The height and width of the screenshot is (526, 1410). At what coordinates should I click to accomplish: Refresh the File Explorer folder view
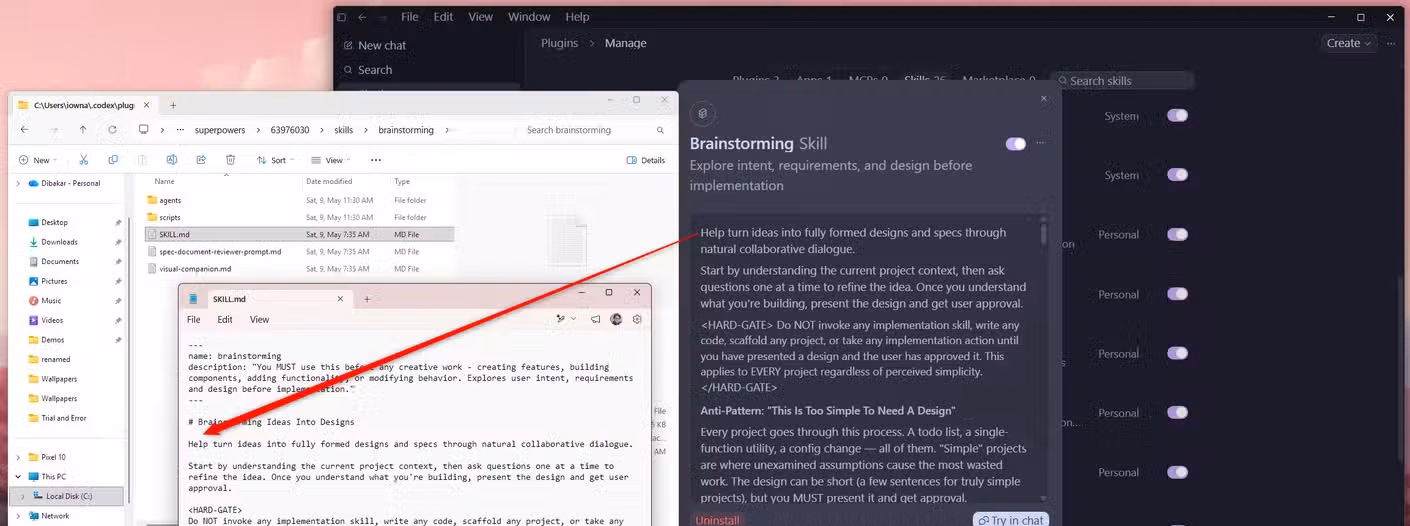coord(112,130)
